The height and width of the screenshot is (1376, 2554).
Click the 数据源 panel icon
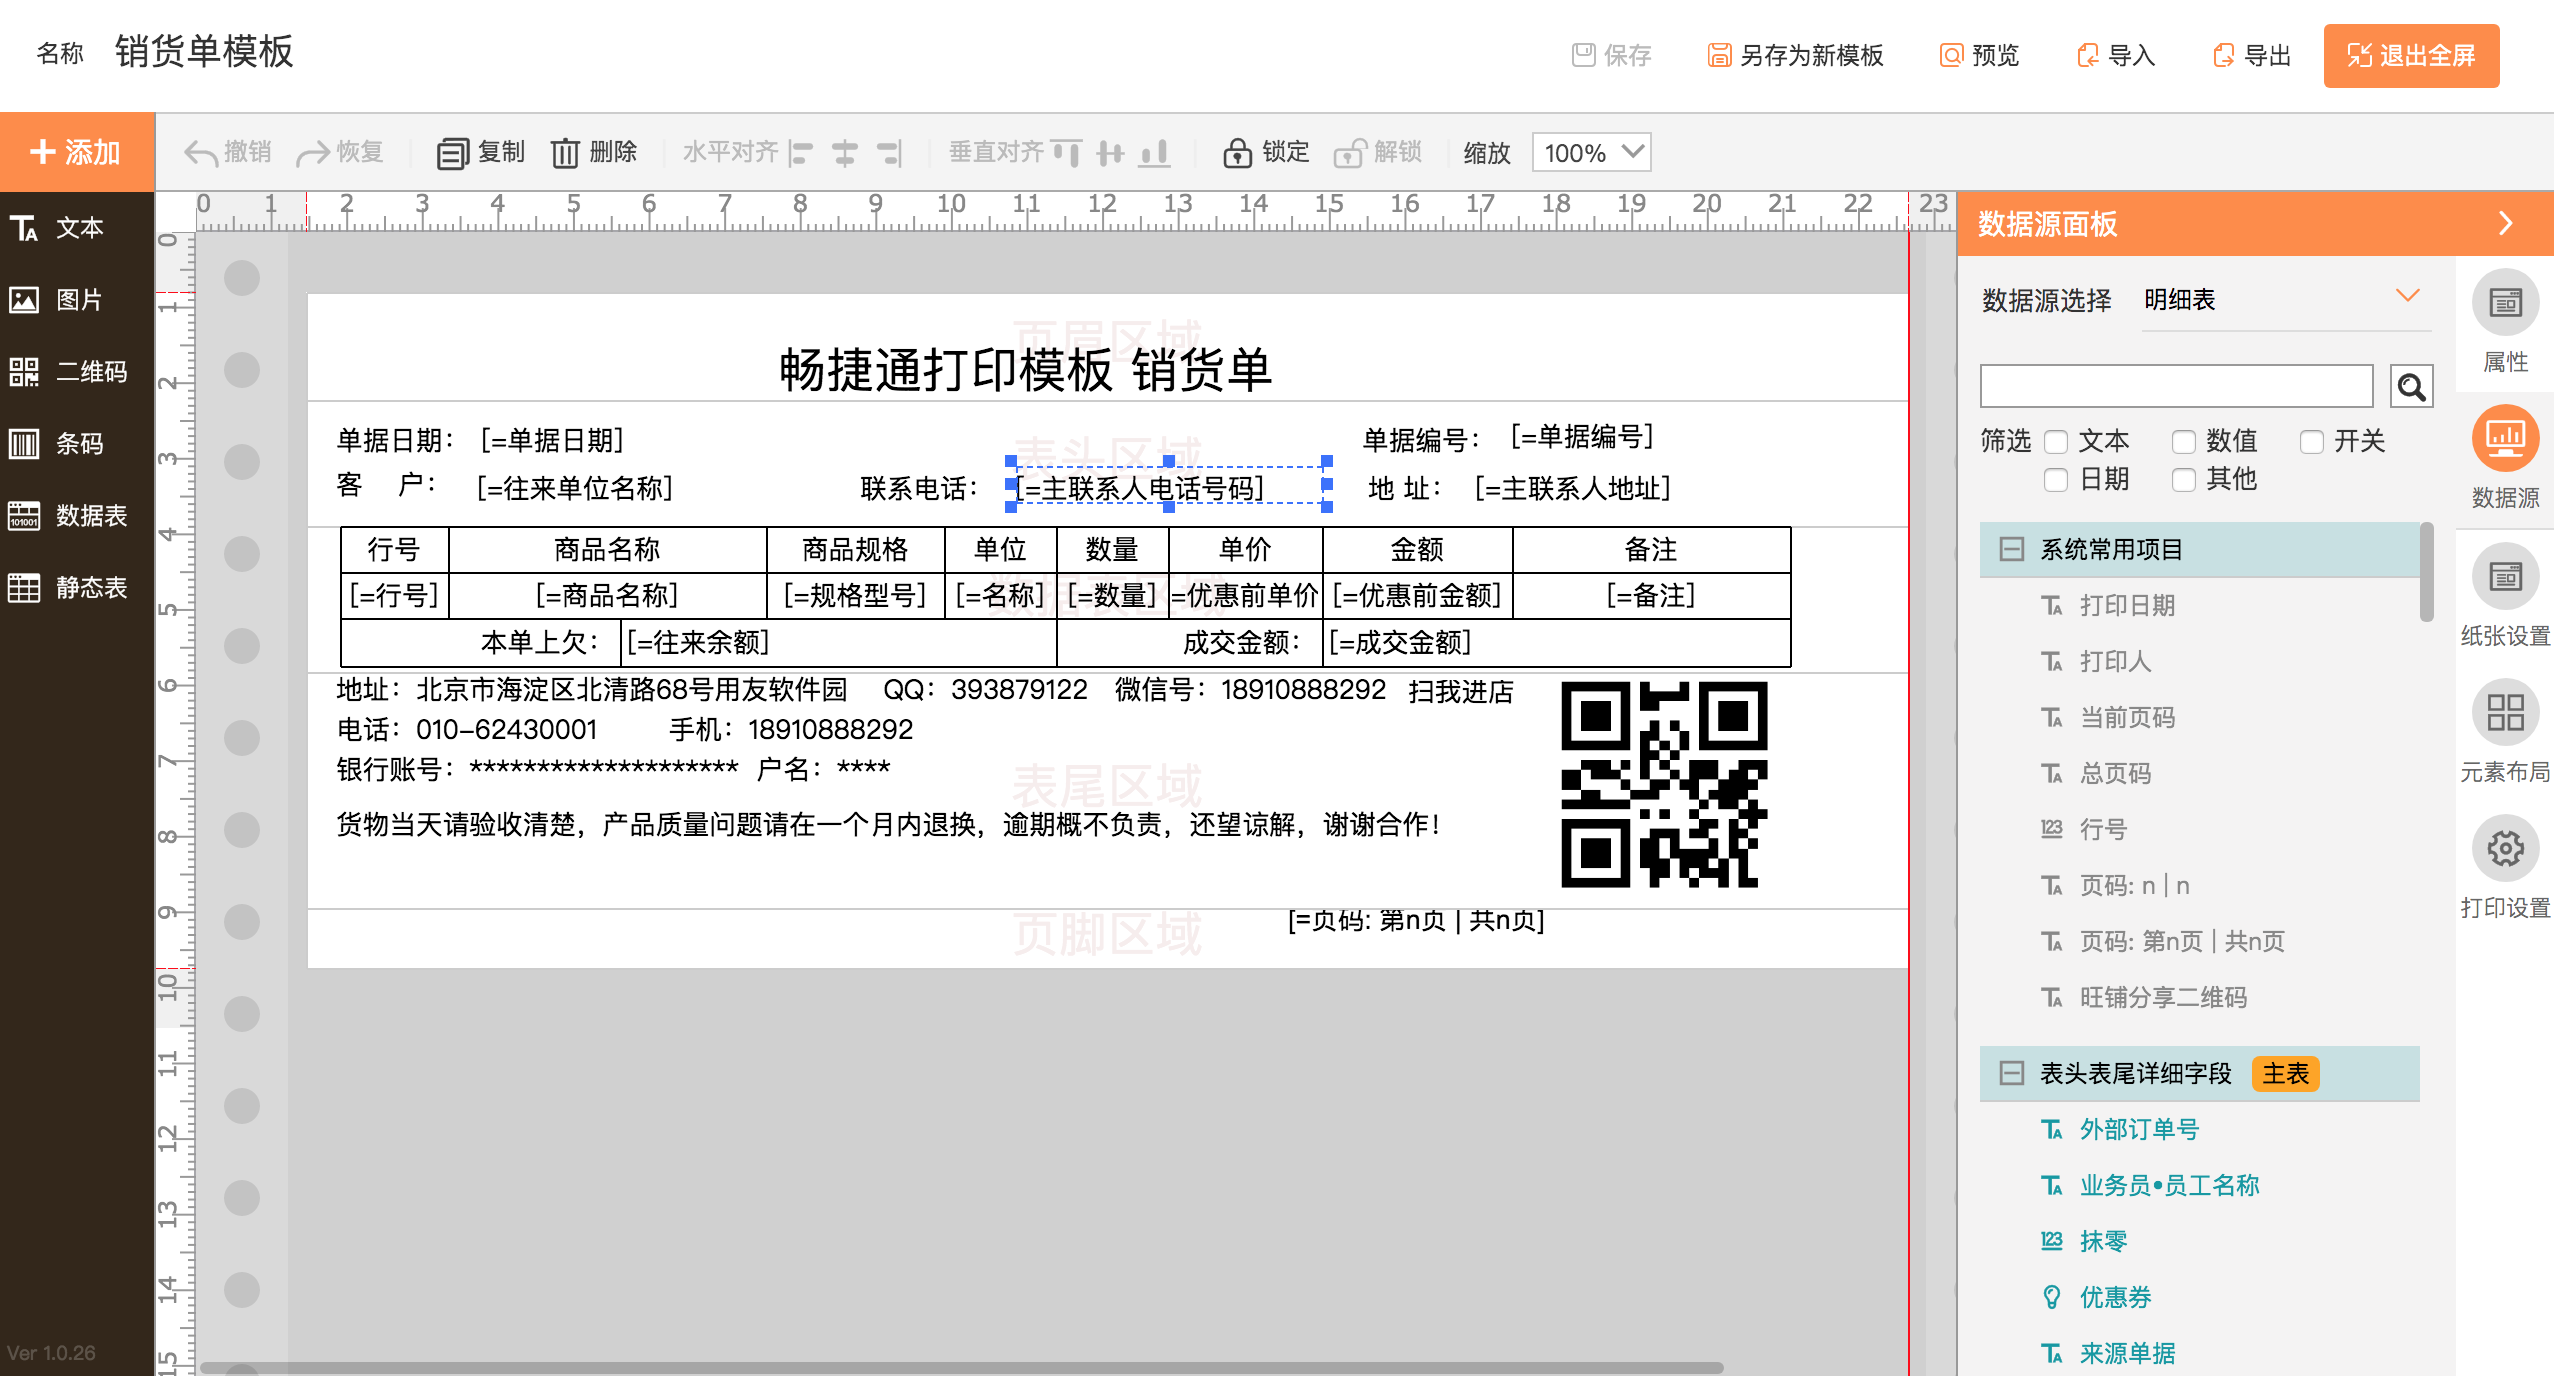point(2503,456)
